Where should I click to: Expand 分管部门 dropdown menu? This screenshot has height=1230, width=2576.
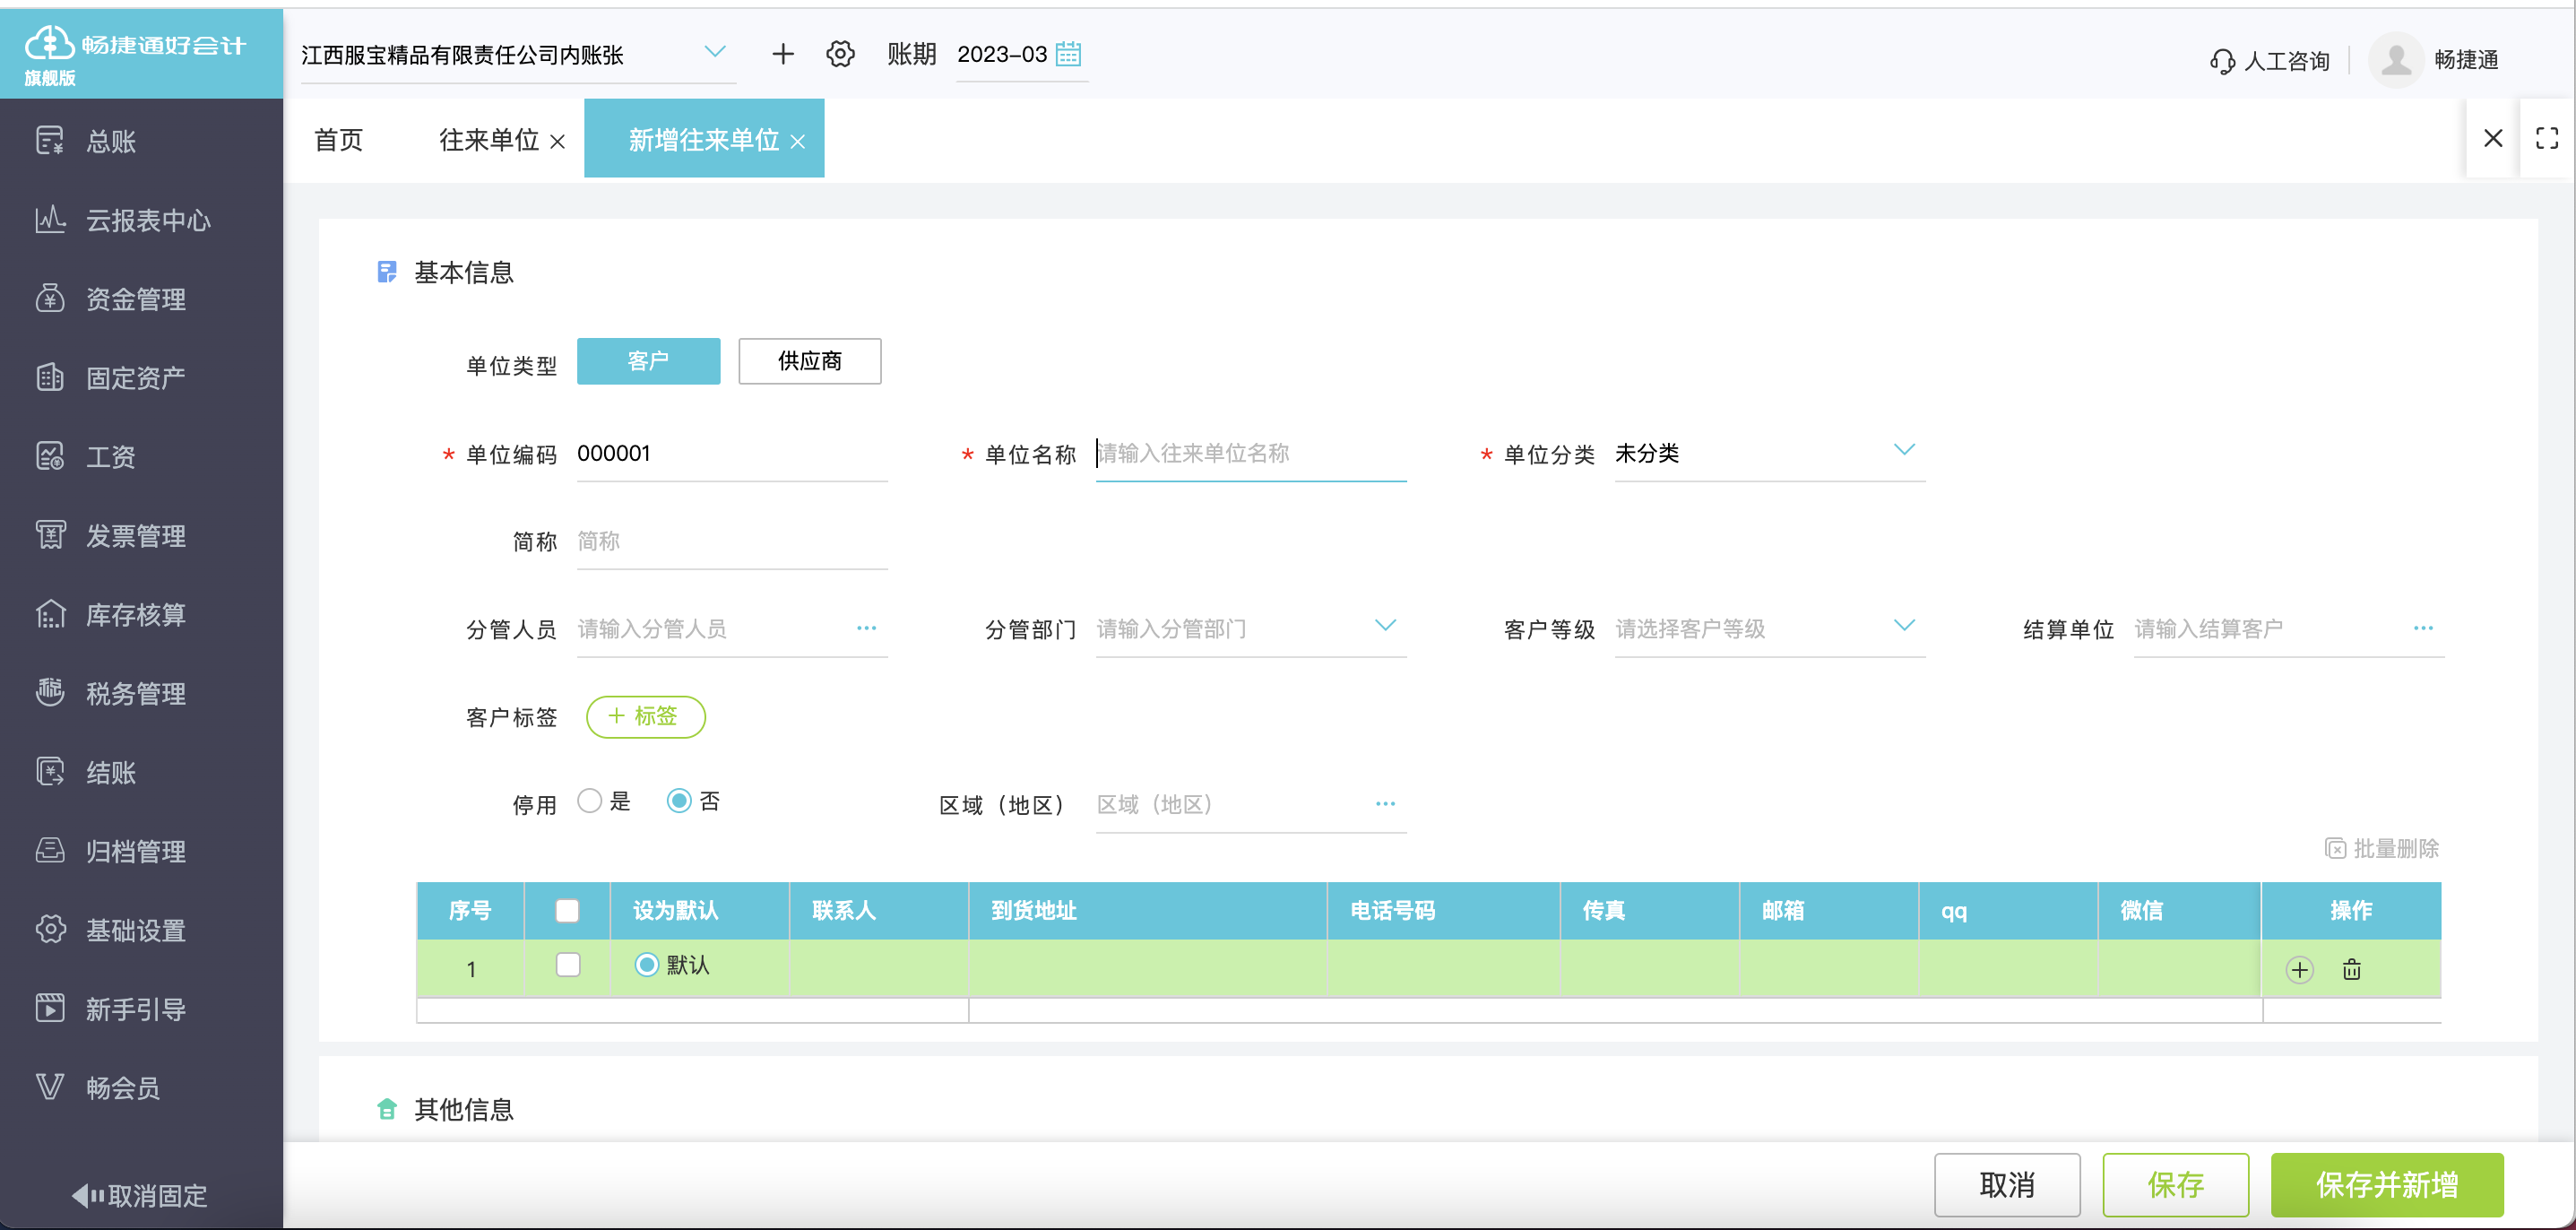point(1385,628)
